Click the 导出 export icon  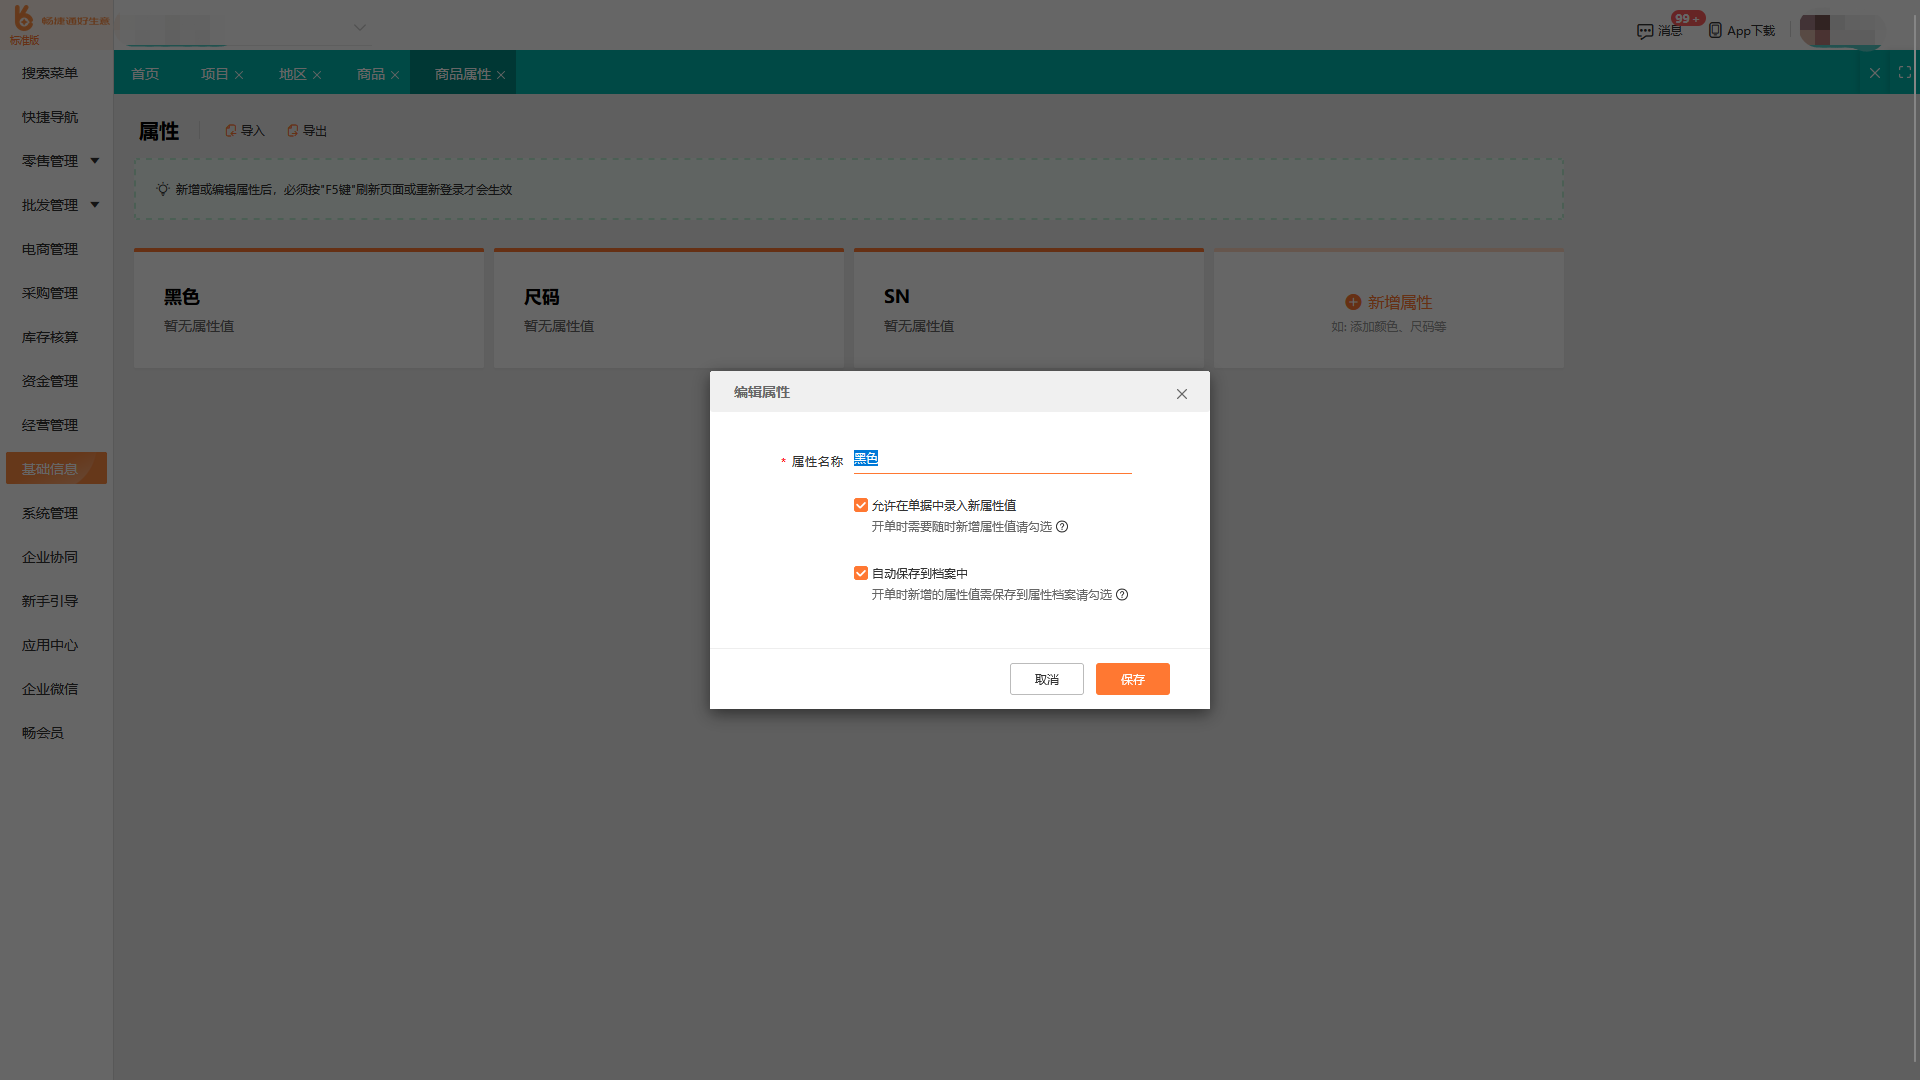coord(293,129)
